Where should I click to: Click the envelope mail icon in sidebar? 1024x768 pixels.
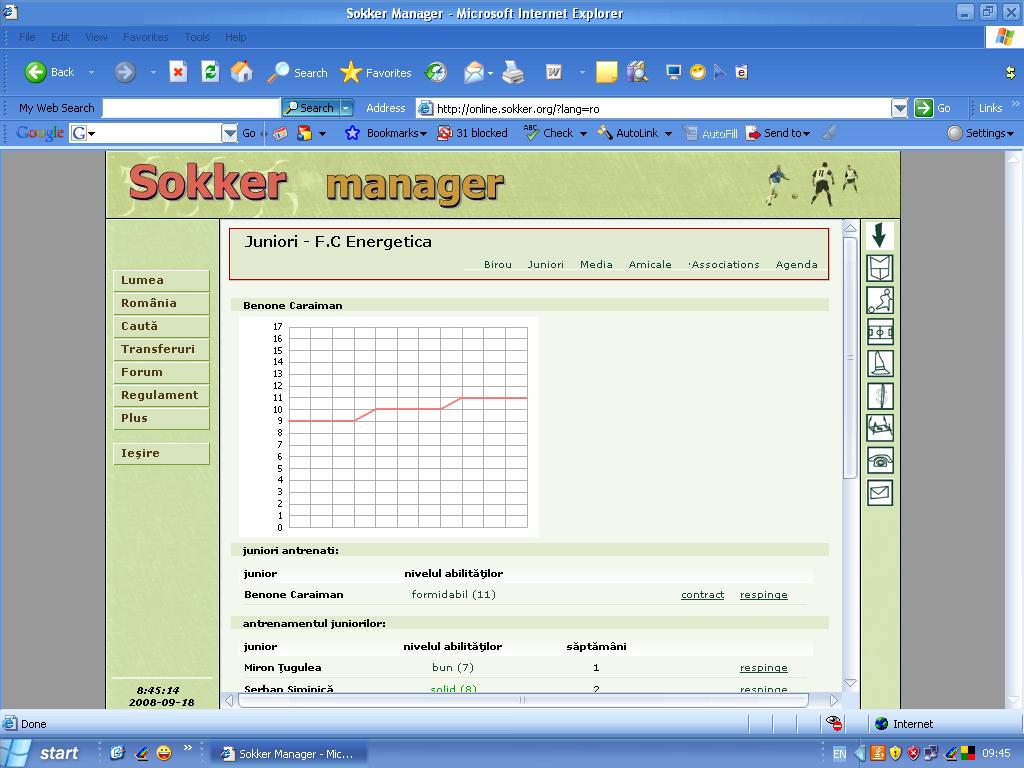[x=880, y=493]
